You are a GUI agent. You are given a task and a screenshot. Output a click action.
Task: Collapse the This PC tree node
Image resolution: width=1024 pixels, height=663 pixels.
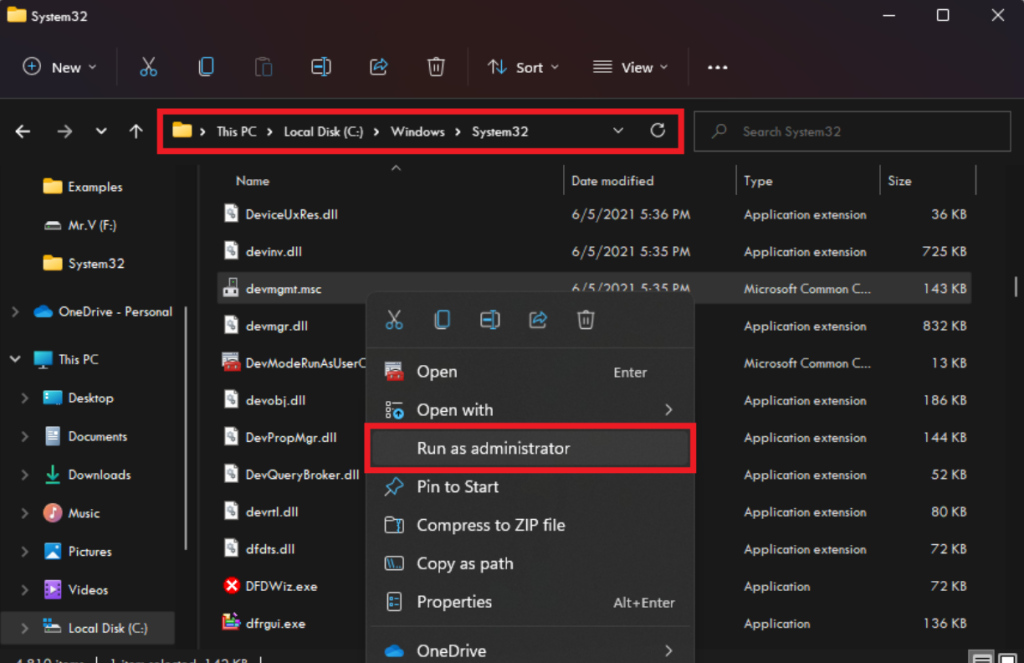coord(15,359)
